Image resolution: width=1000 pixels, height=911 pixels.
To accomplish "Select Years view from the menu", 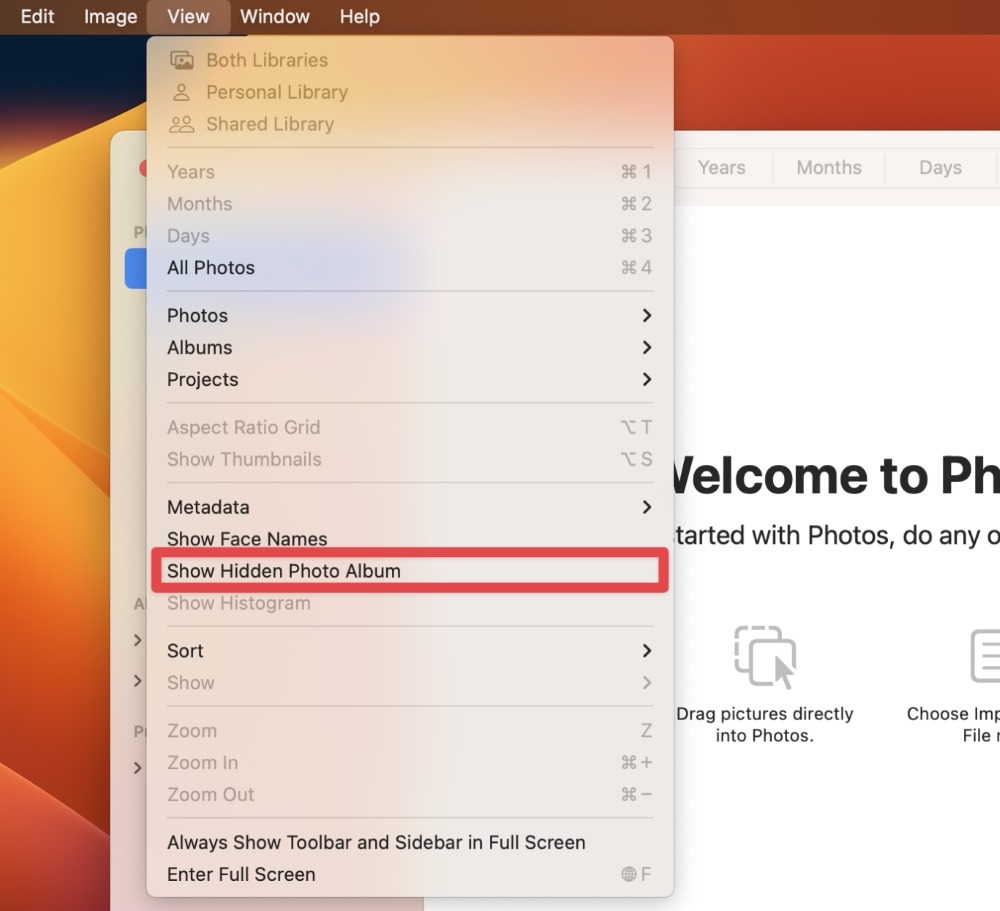I will (410, 172).
